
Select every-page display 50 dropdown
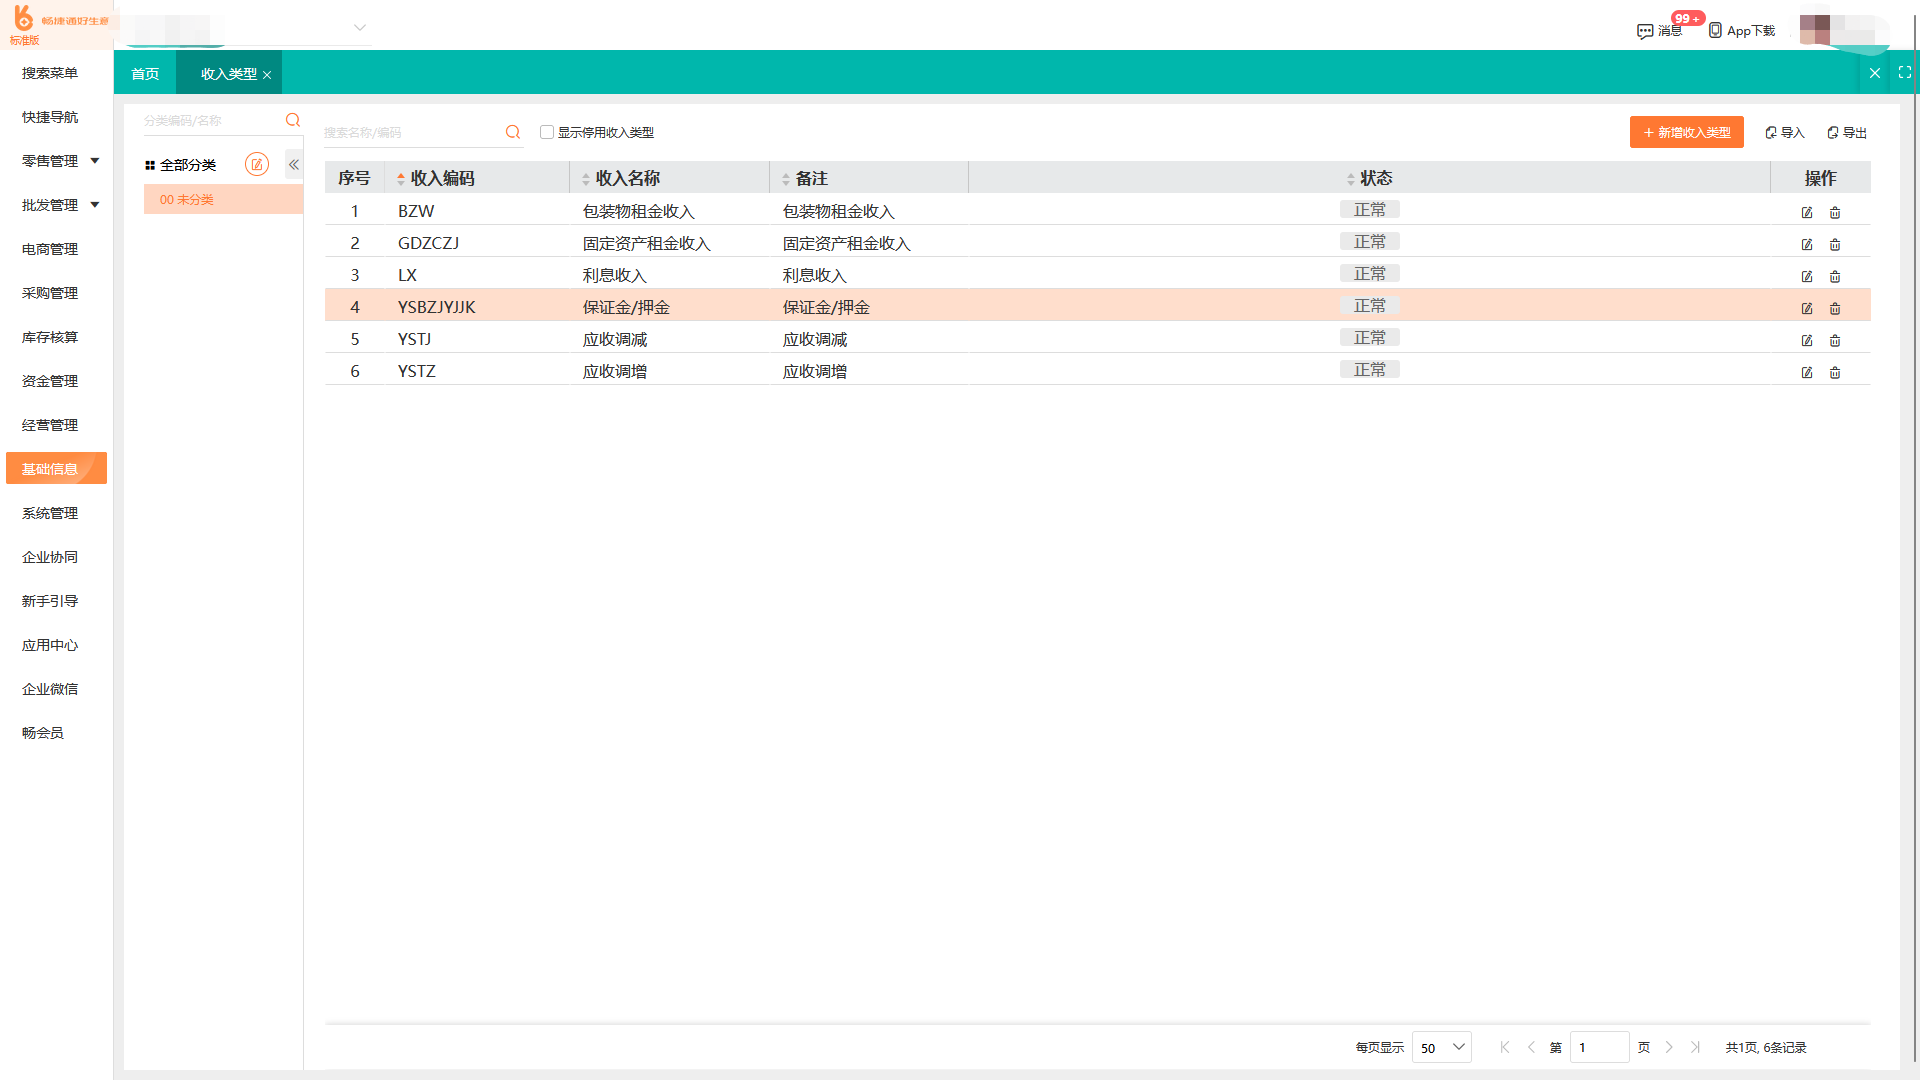point(1443,1047)
